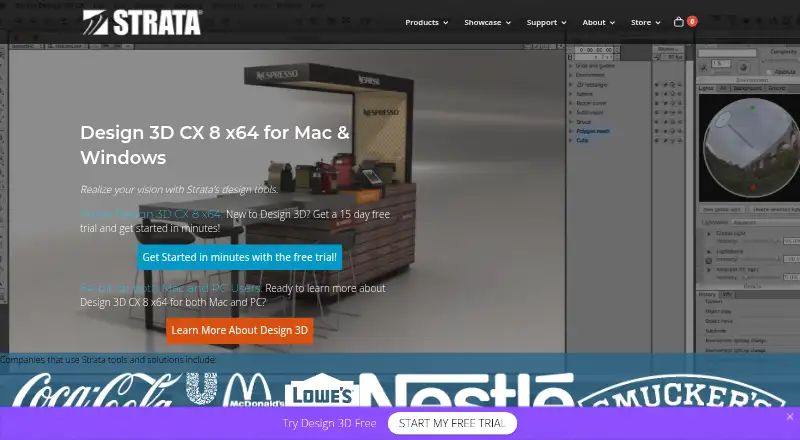Click the Strata logo in the header
800x440 pixels.
(x=142, y=22)
